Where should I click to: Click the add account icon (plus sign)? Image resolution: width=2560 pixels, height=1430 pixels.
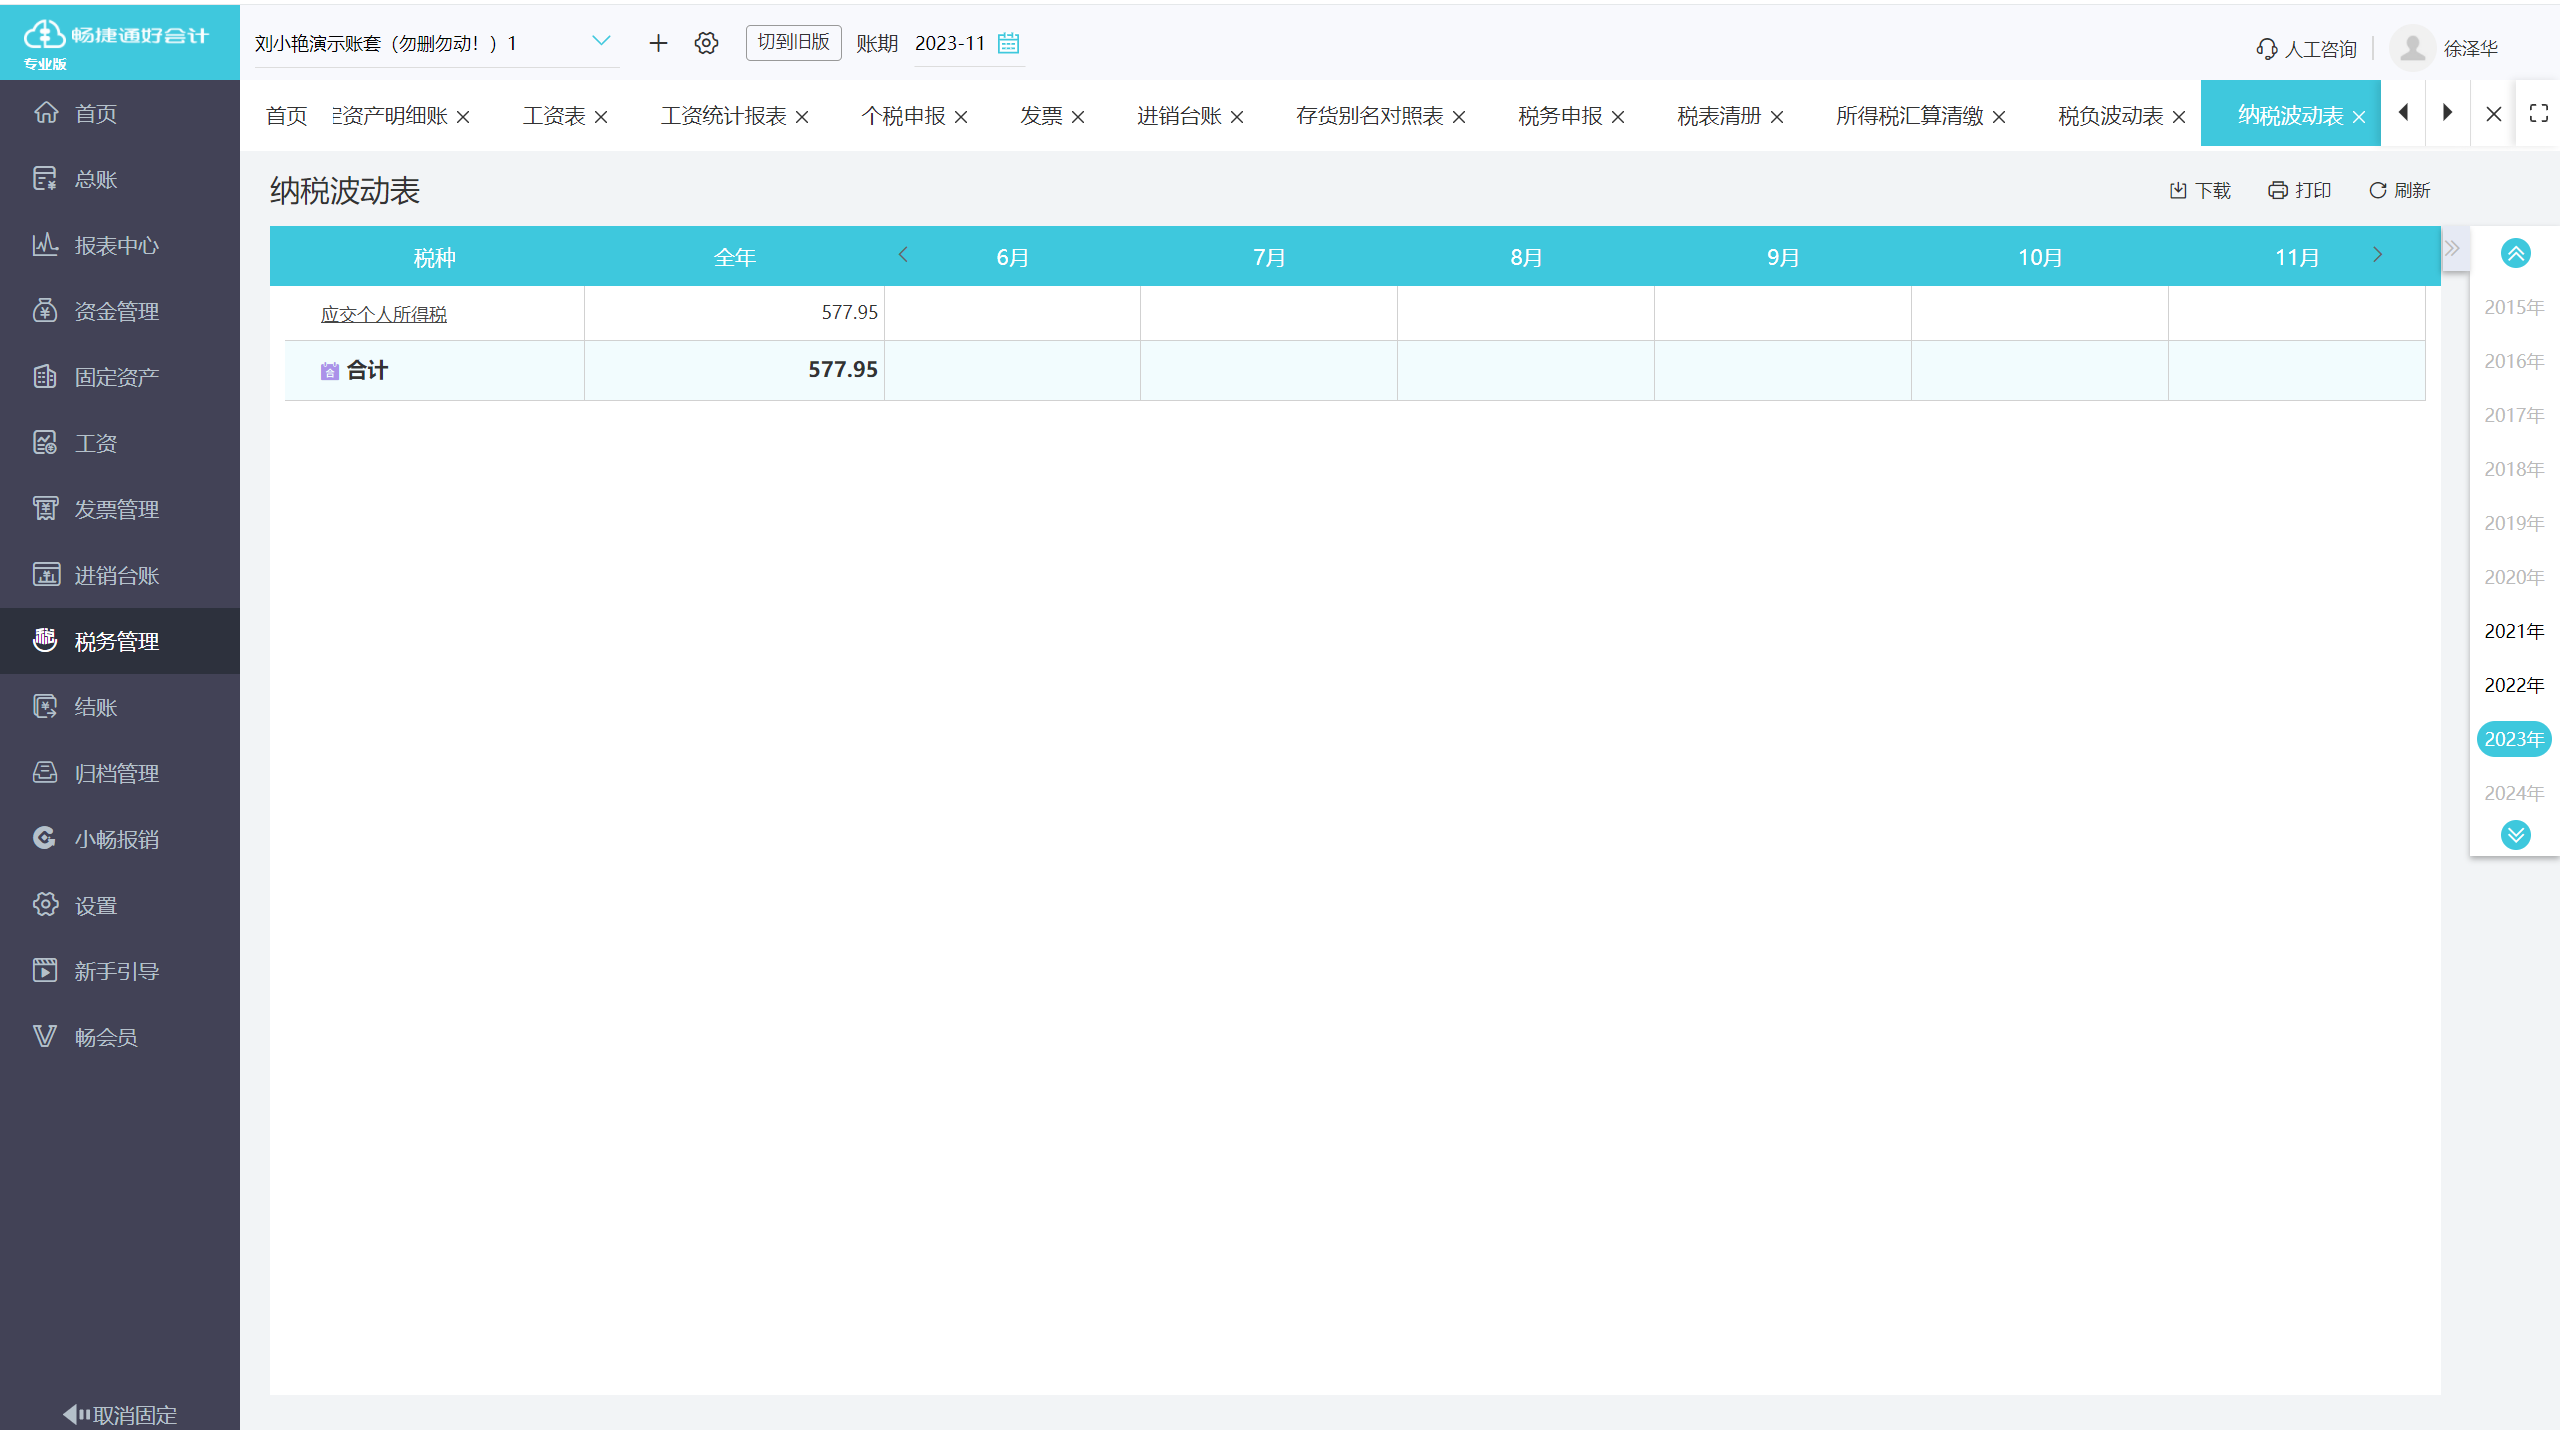click(658, 42)
